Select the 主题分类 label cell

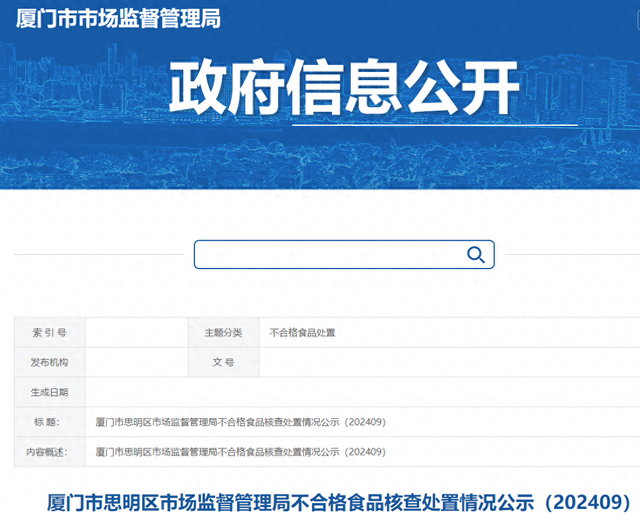[223, 332]
